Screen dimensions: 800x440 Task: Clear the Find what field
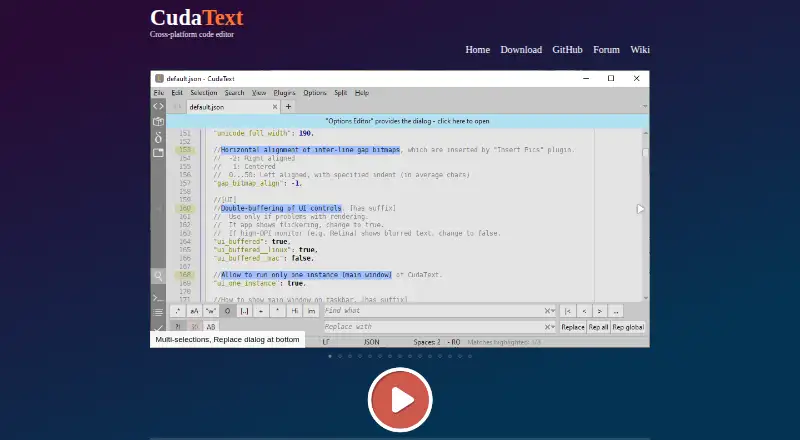pos(547,311)
